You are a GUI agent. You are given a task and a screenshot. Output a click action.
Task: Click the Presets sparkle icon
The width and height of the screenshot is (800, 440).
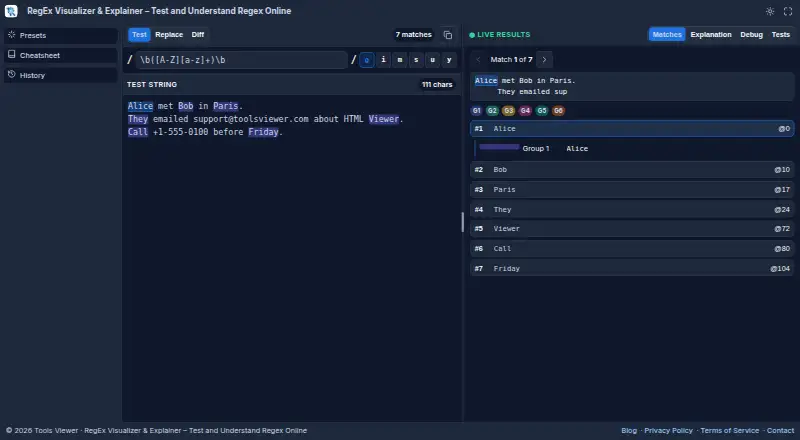(12, 35)
